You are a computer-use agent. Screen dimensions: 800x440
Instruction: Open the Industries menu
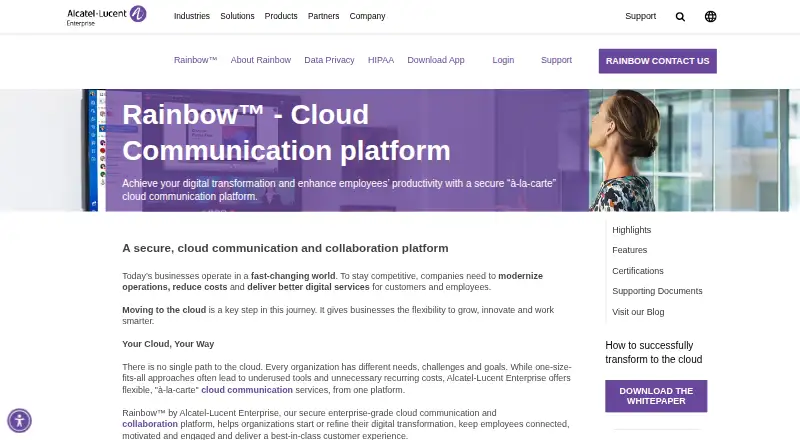coord(192,16)
